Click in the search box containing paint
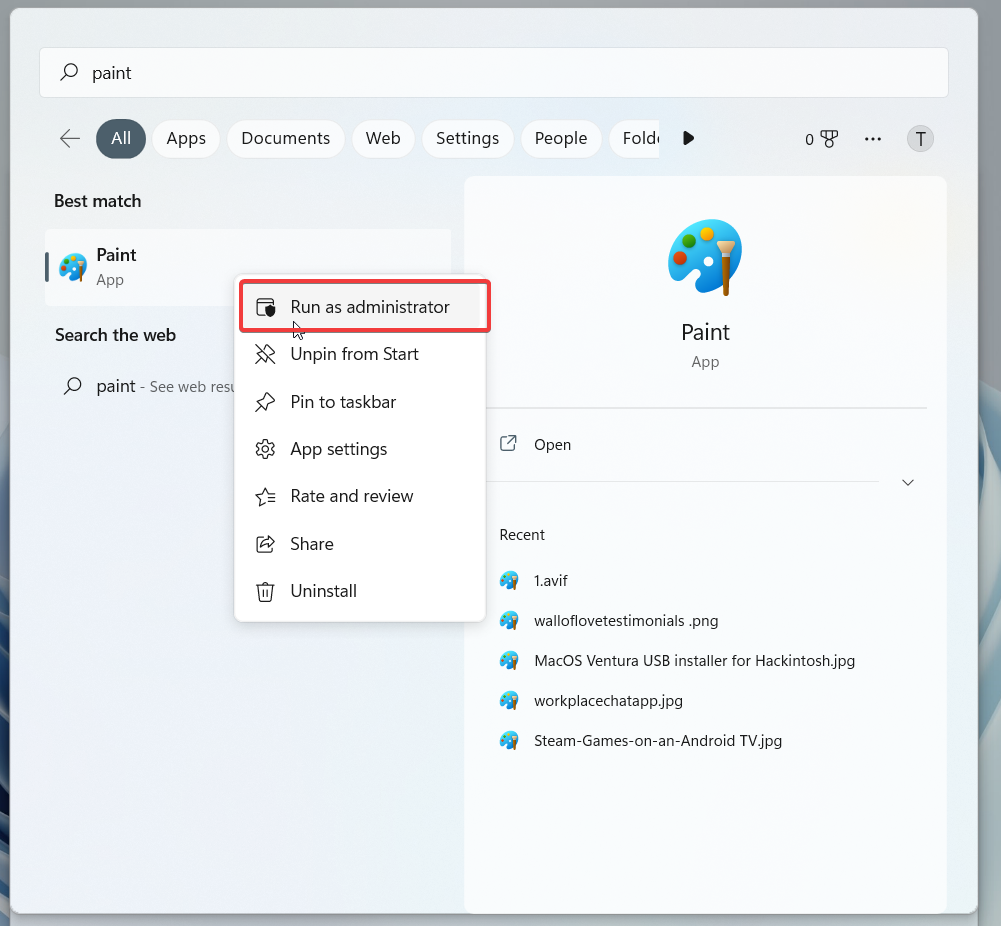Viewport: 1001px width, 926px height. (493, 73)
